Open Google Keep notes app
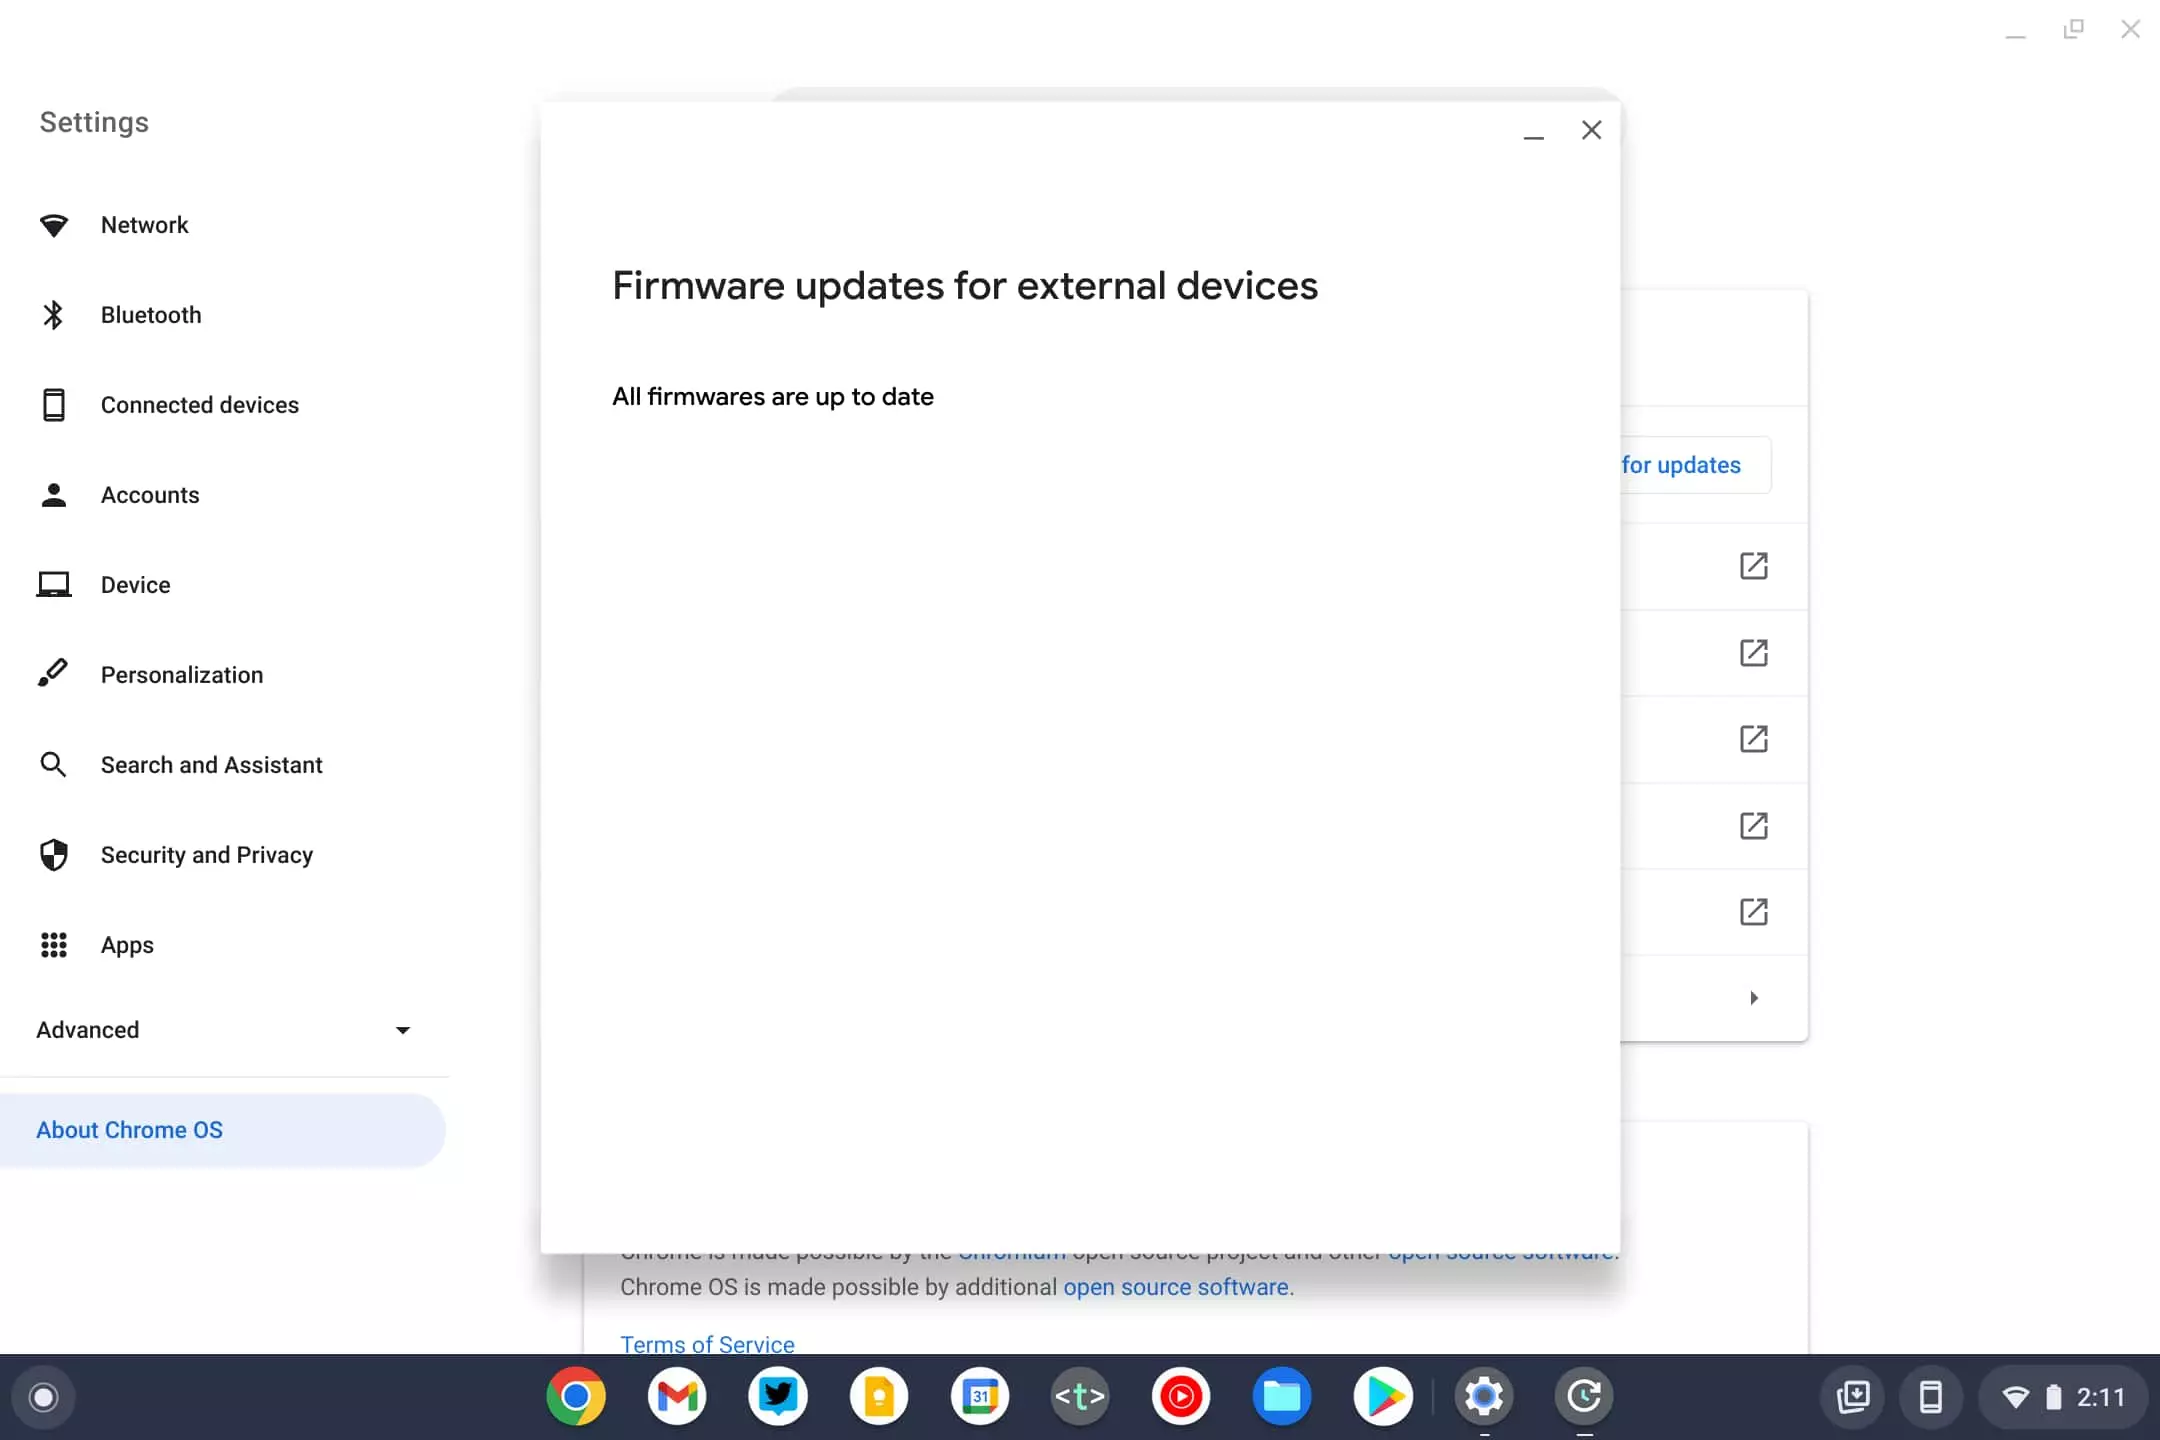The height and width of the screenshot is (1440, 2160). [x=878, y=1397]
